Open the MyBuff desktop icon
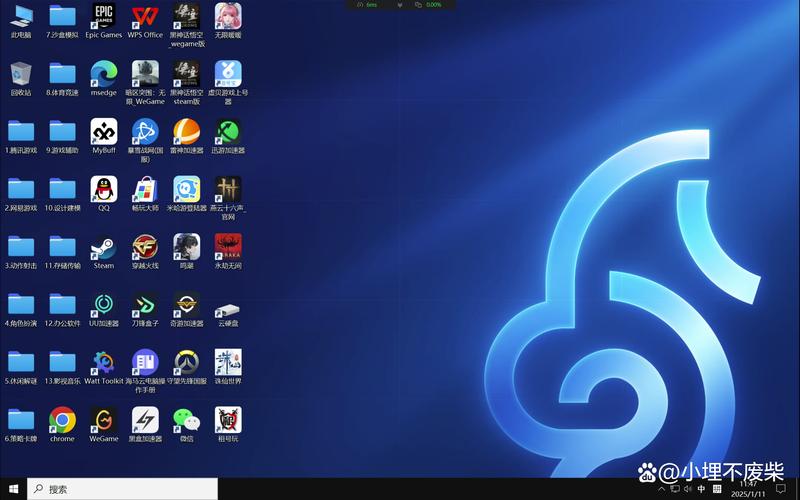The image size is (800, 500). [x=104, y=131]
